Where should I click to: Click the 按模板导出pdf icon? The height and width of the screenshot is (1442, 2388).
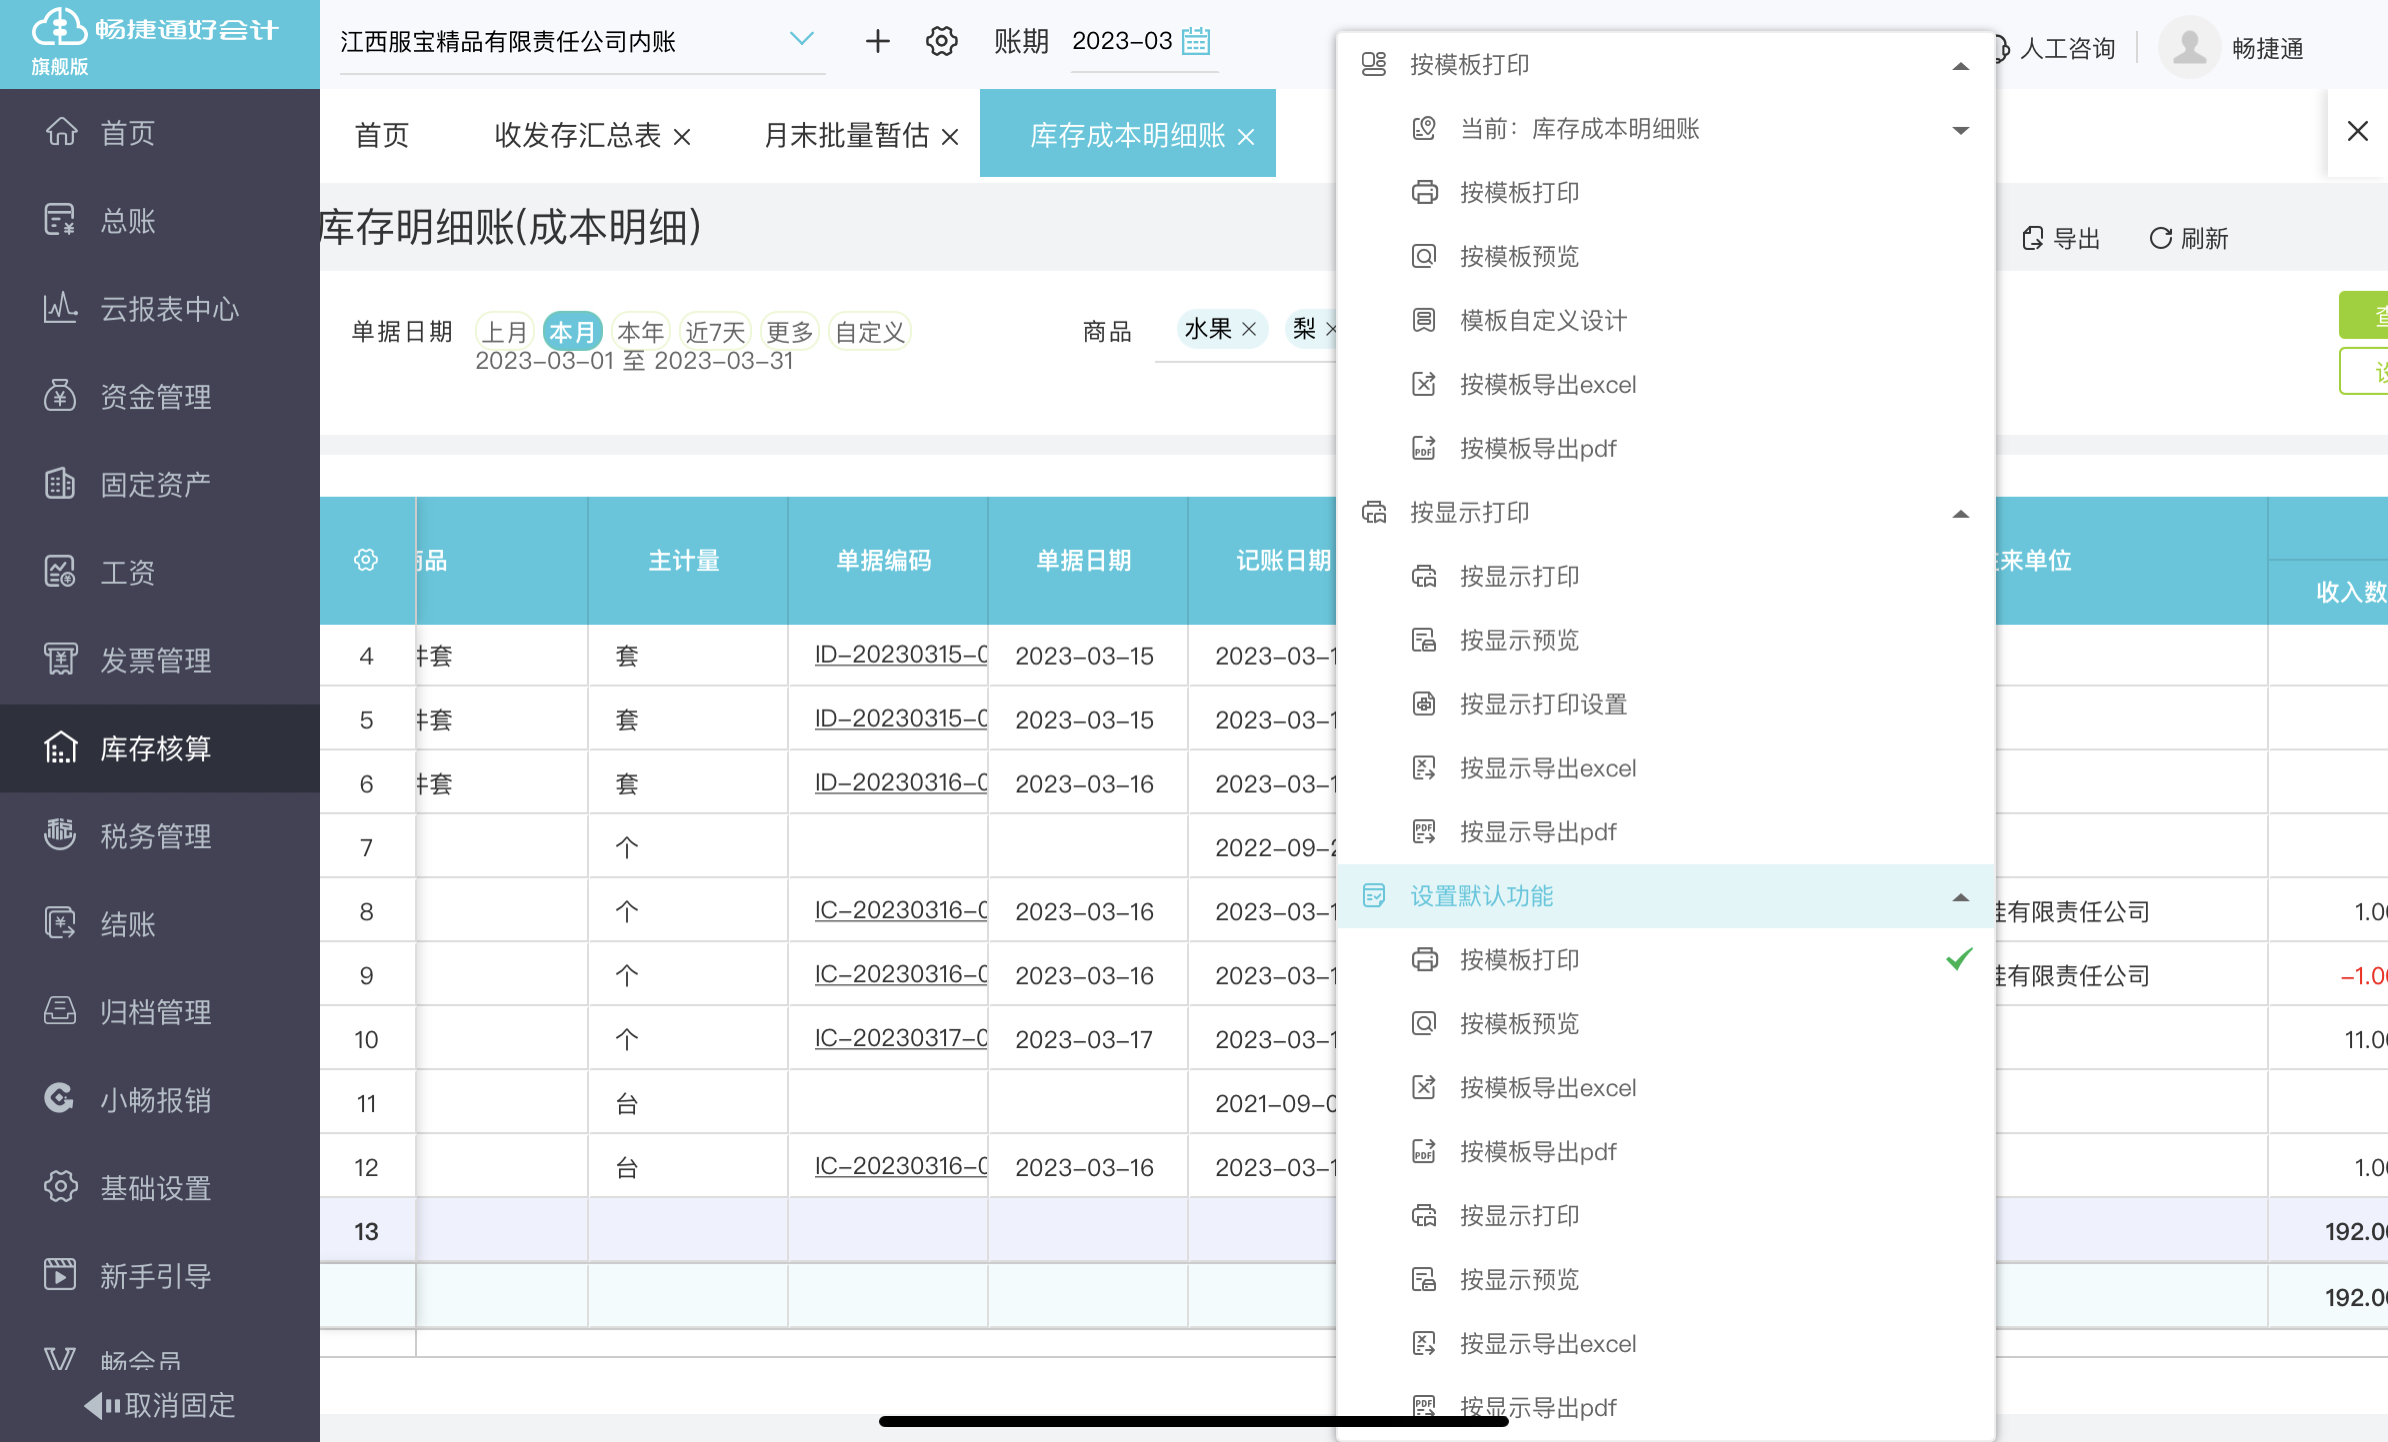coord(1426,447)
